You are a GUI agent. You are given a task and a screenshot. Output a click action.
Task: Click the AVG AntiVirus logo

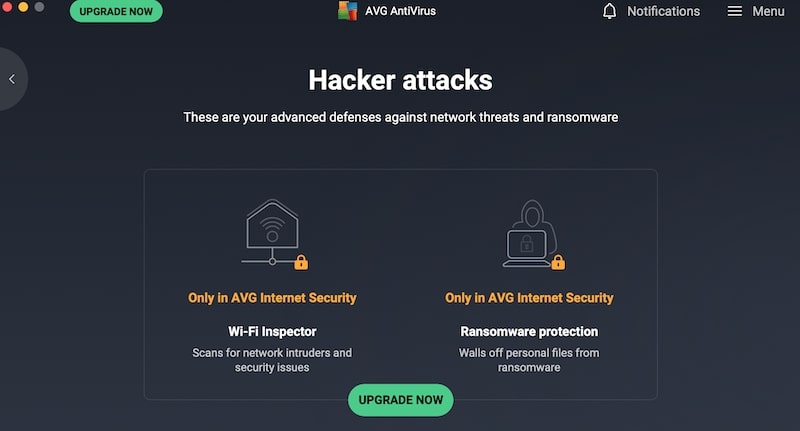tap(347, 11)
